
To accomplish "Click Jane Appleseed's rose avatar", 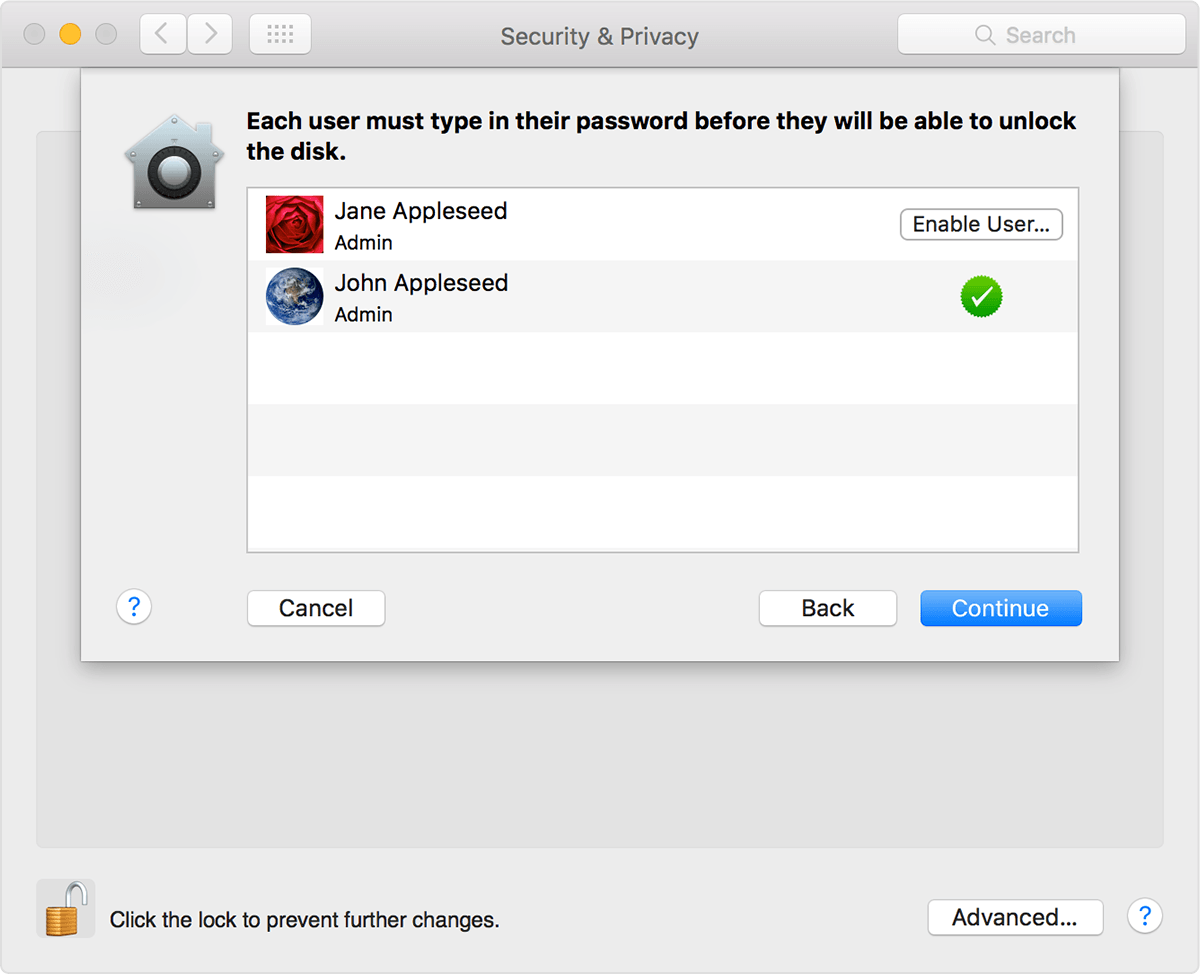I will coord(294,224).
